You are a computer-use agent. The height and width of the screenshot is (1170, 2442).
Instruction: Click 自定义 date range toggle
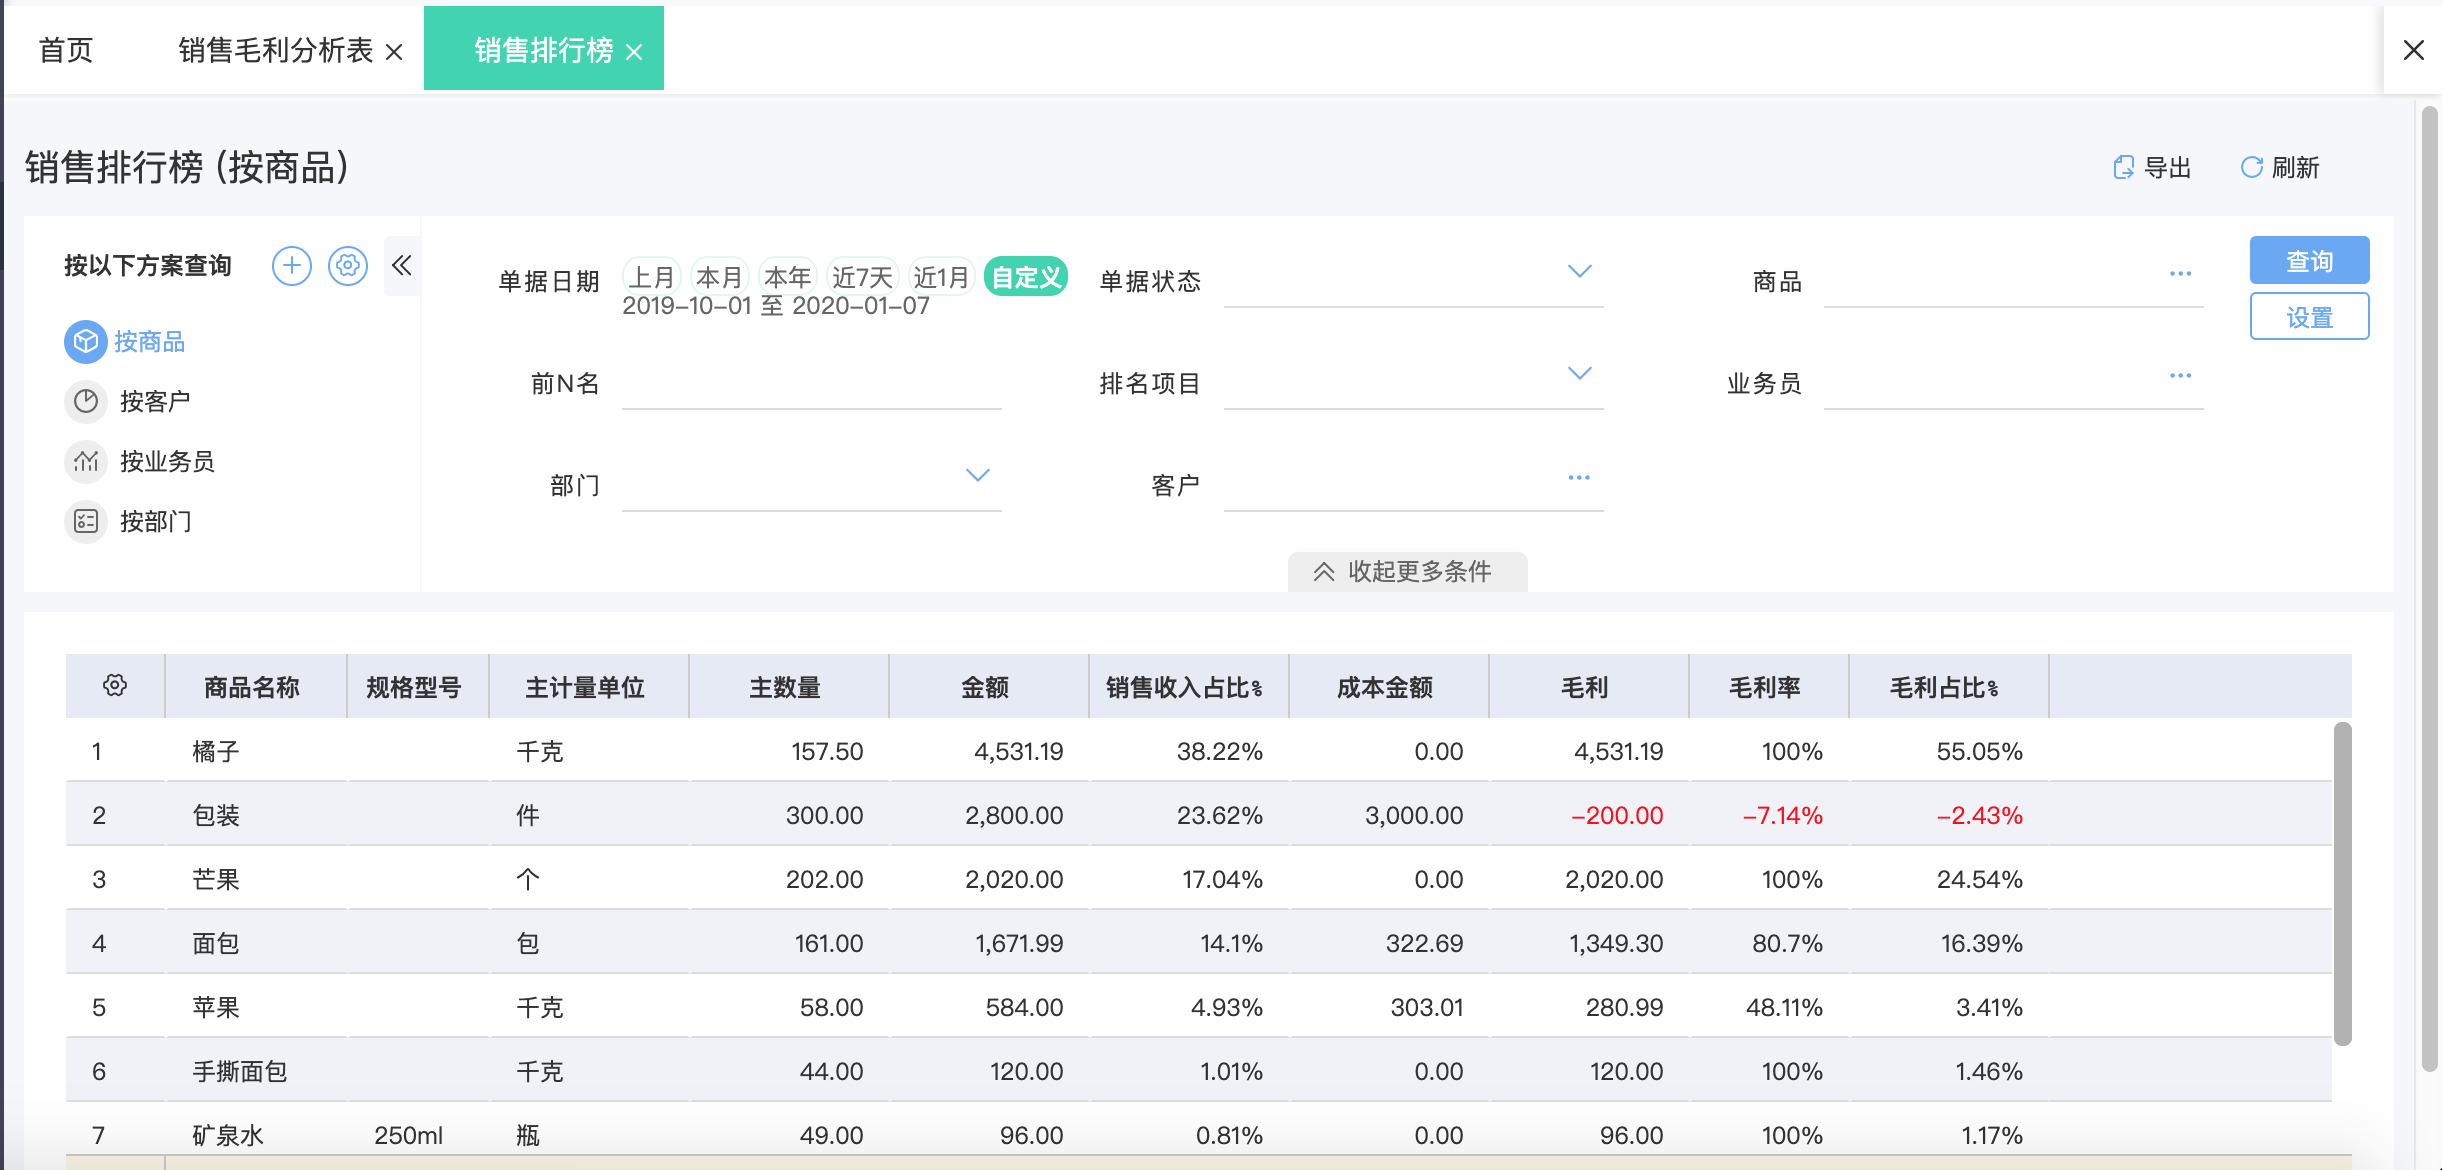pyautogui.click(x=1026, y=276)
